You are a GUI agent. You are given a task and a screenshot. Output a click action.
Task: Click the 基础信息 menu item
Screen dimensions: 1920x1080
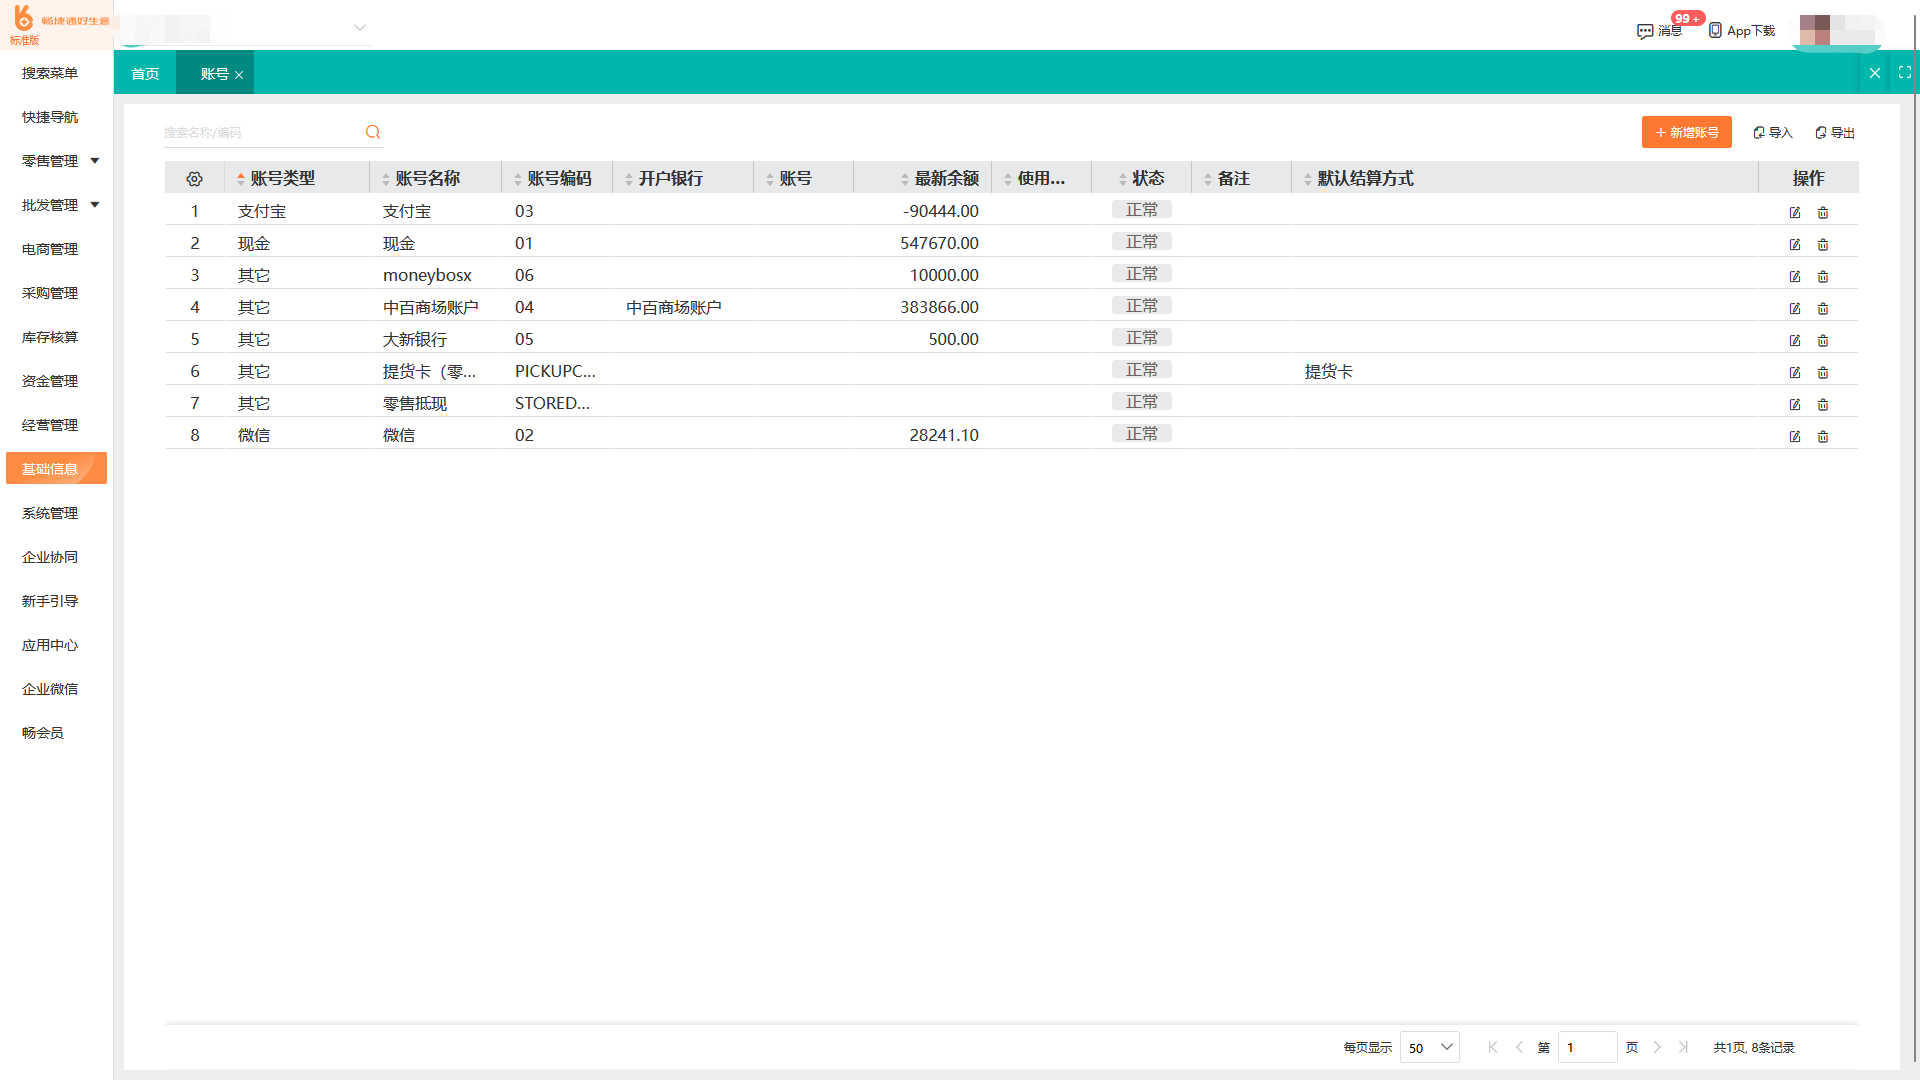(51, 468)
